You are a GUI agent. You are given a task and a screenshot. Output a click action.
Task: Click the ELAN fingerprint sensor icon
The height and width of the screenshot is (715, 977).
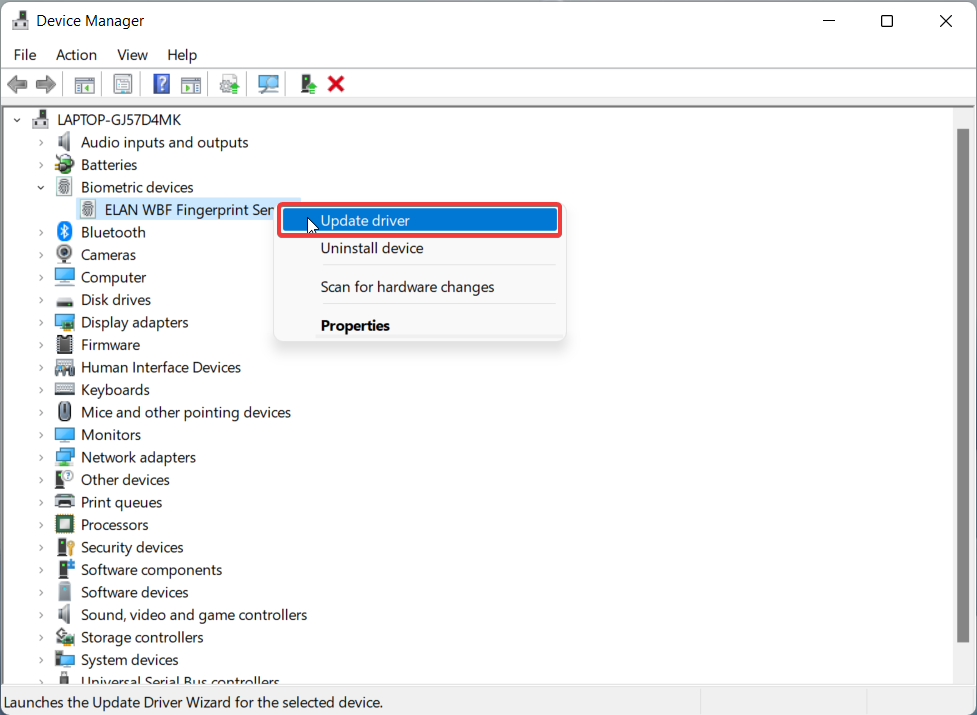coord(88,209)
